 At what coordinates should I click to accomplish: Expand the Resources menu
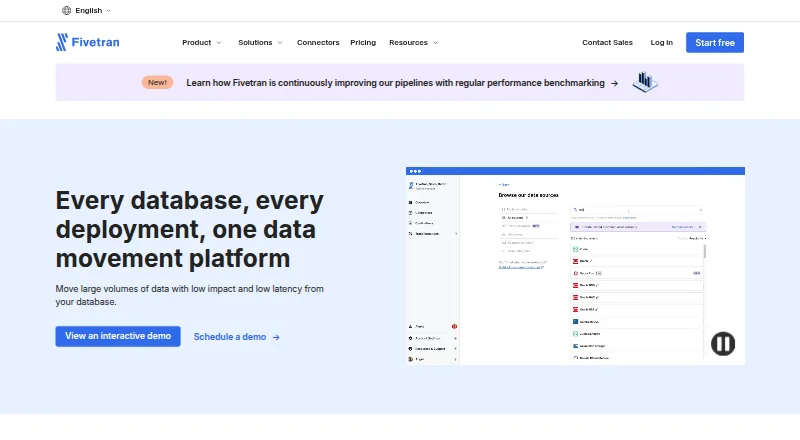[x=413, y=42]
